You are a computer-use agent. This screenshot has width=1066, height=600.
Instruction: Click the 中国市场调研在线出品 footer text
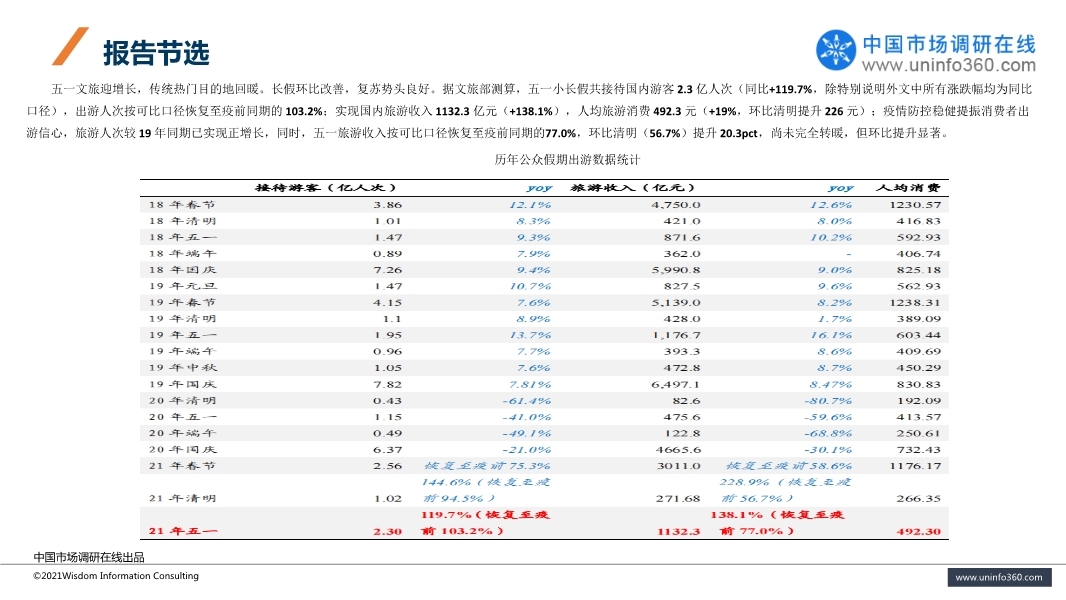[x=95, y=558]
